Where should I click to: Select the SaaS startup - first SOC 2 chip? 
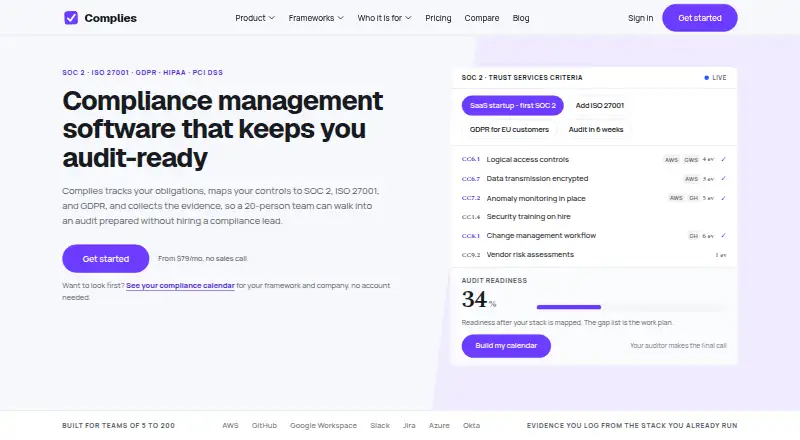coord(513,106)
